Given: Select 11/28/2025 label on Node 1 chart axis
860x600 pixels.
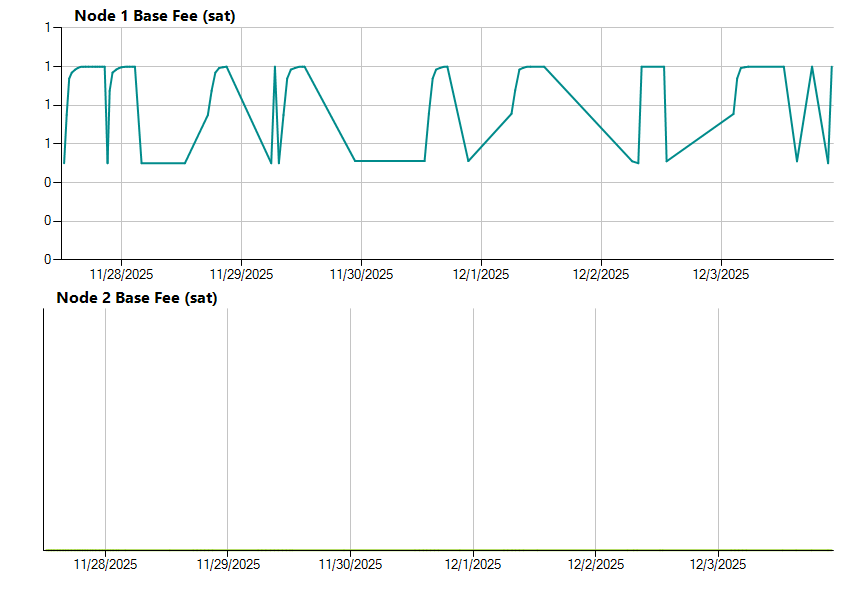Looking at the screenshot, I should pos(121,274).
